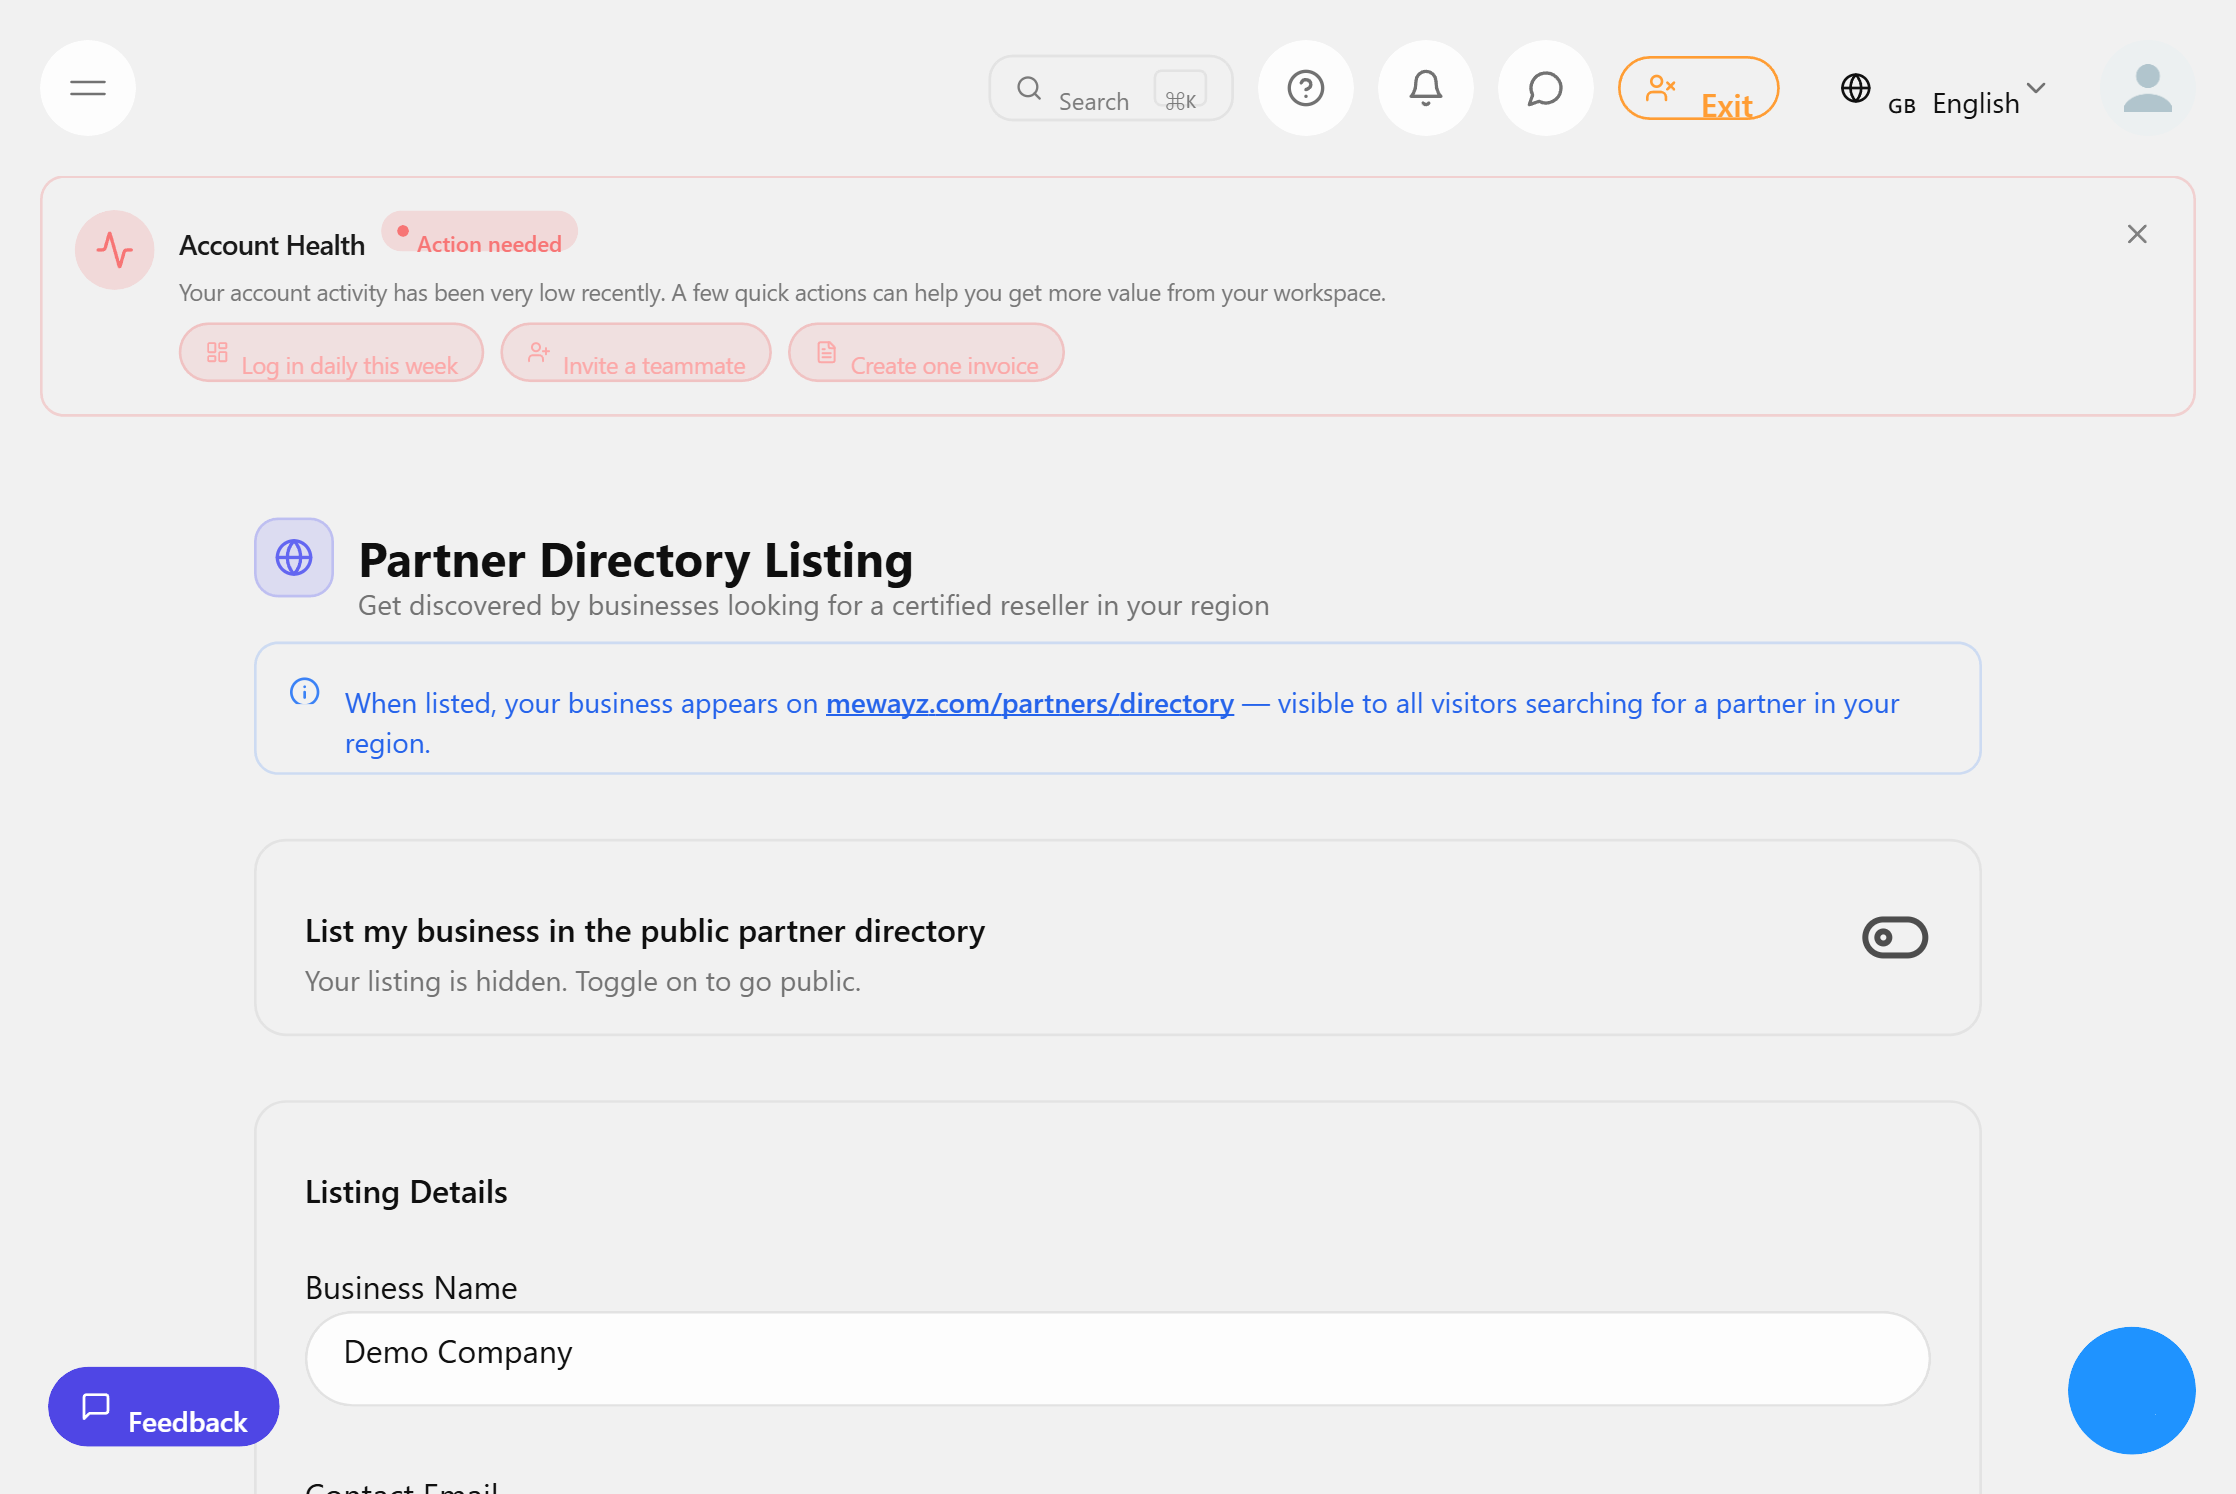The height and width of the screenshot is (1494, 2236).
Task: Click the globe language icon in the header
Action: point(1856,89)
